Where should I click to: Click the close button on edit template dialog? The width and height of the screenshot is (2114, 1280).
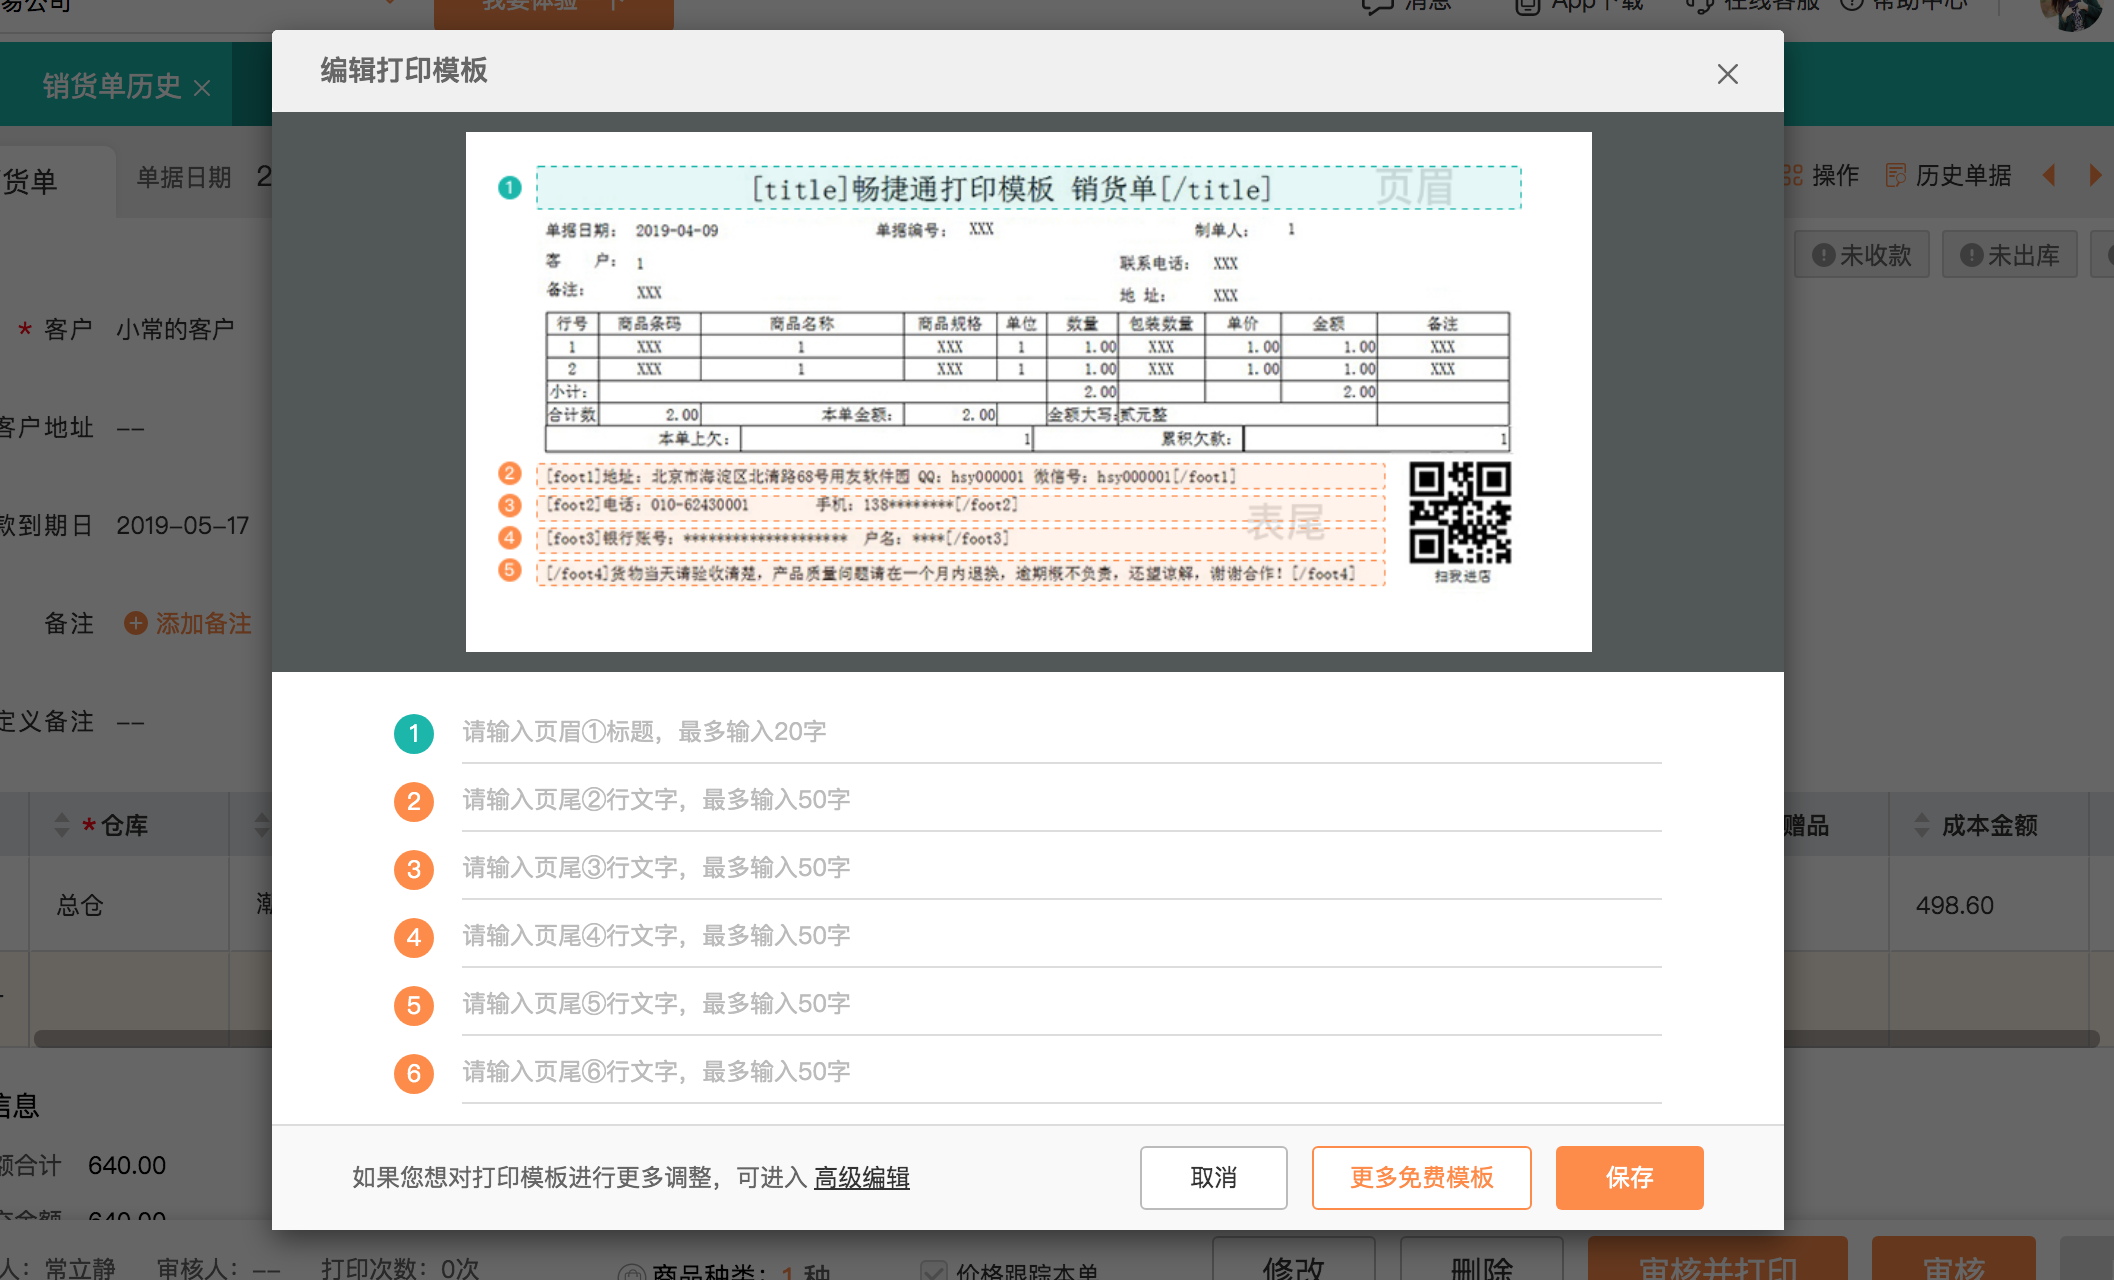tap(1727, 74)
